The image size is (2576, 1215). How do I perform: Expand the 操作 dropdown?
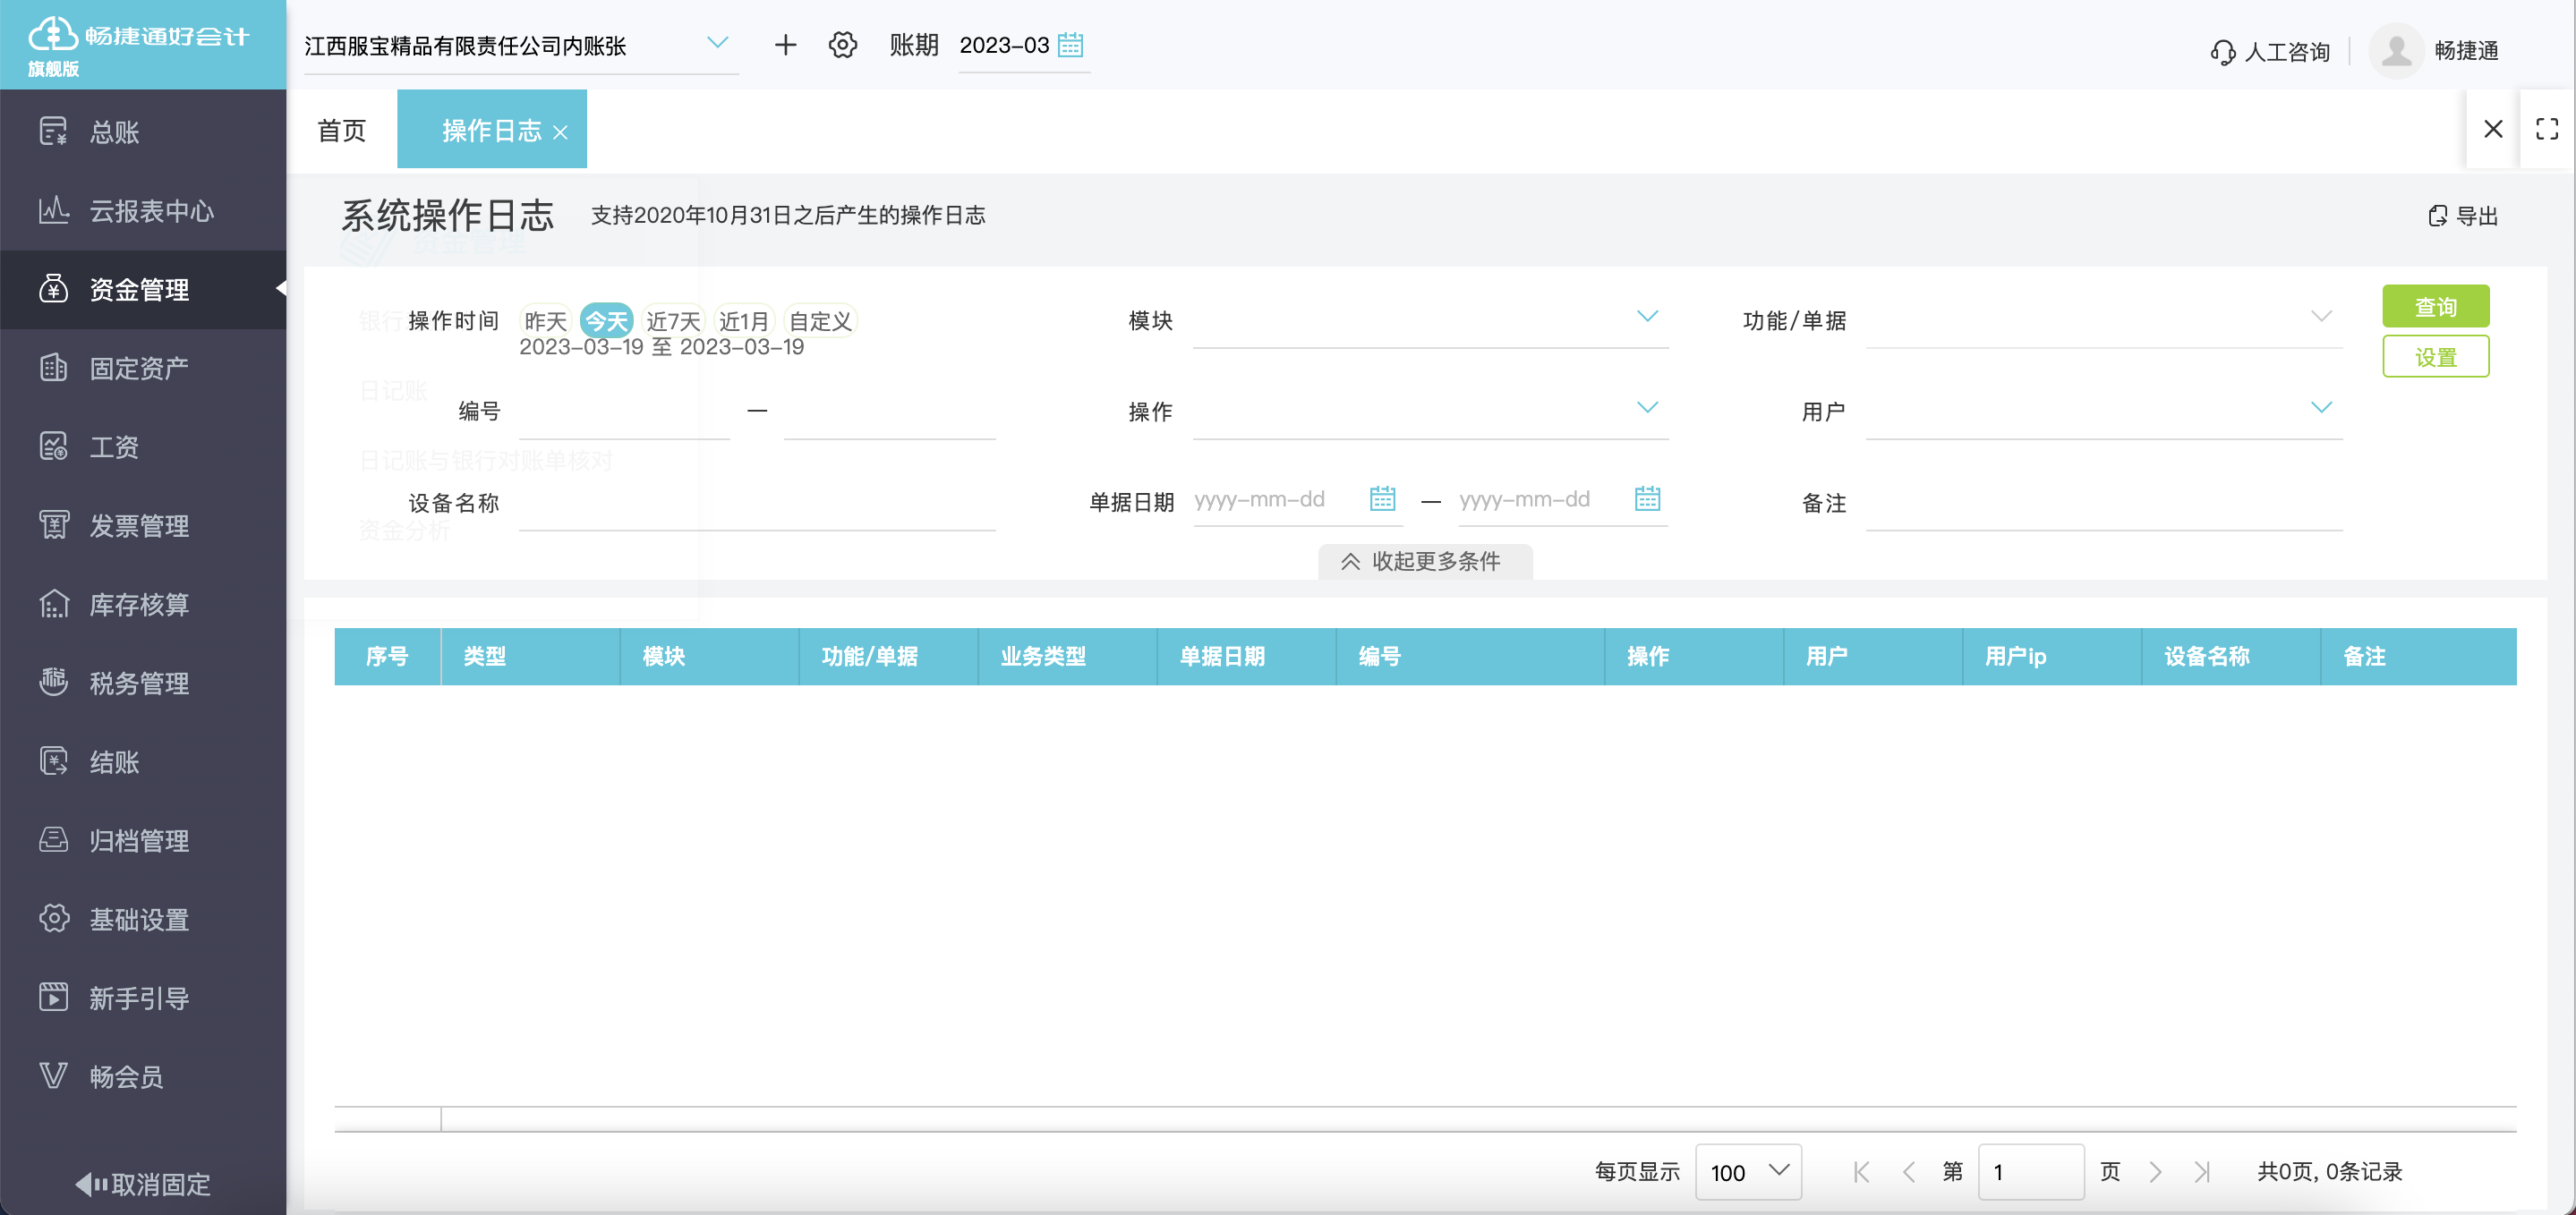pyautogui.click(x=1642, y=411)
